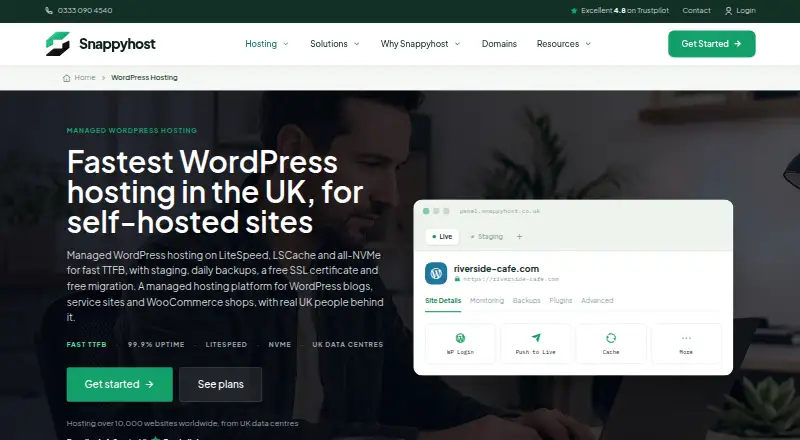800x440 pixels.
Task: Open the Plugins tab
Action: click(x=561, y=301)
